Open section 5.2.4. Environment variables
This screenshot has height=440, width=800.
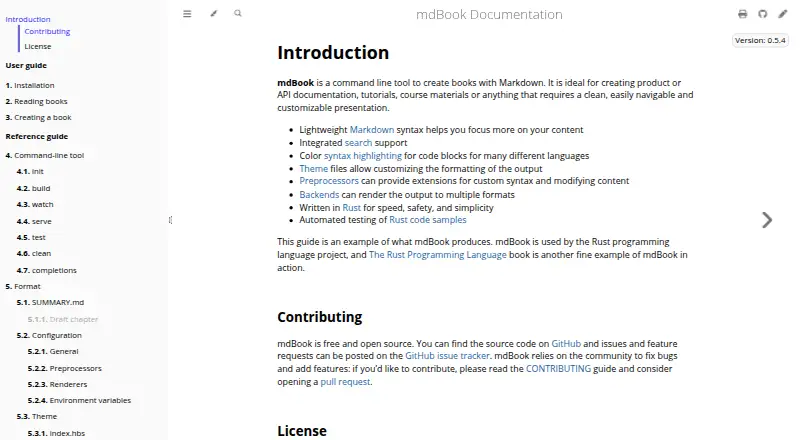[x=79, y=400]
